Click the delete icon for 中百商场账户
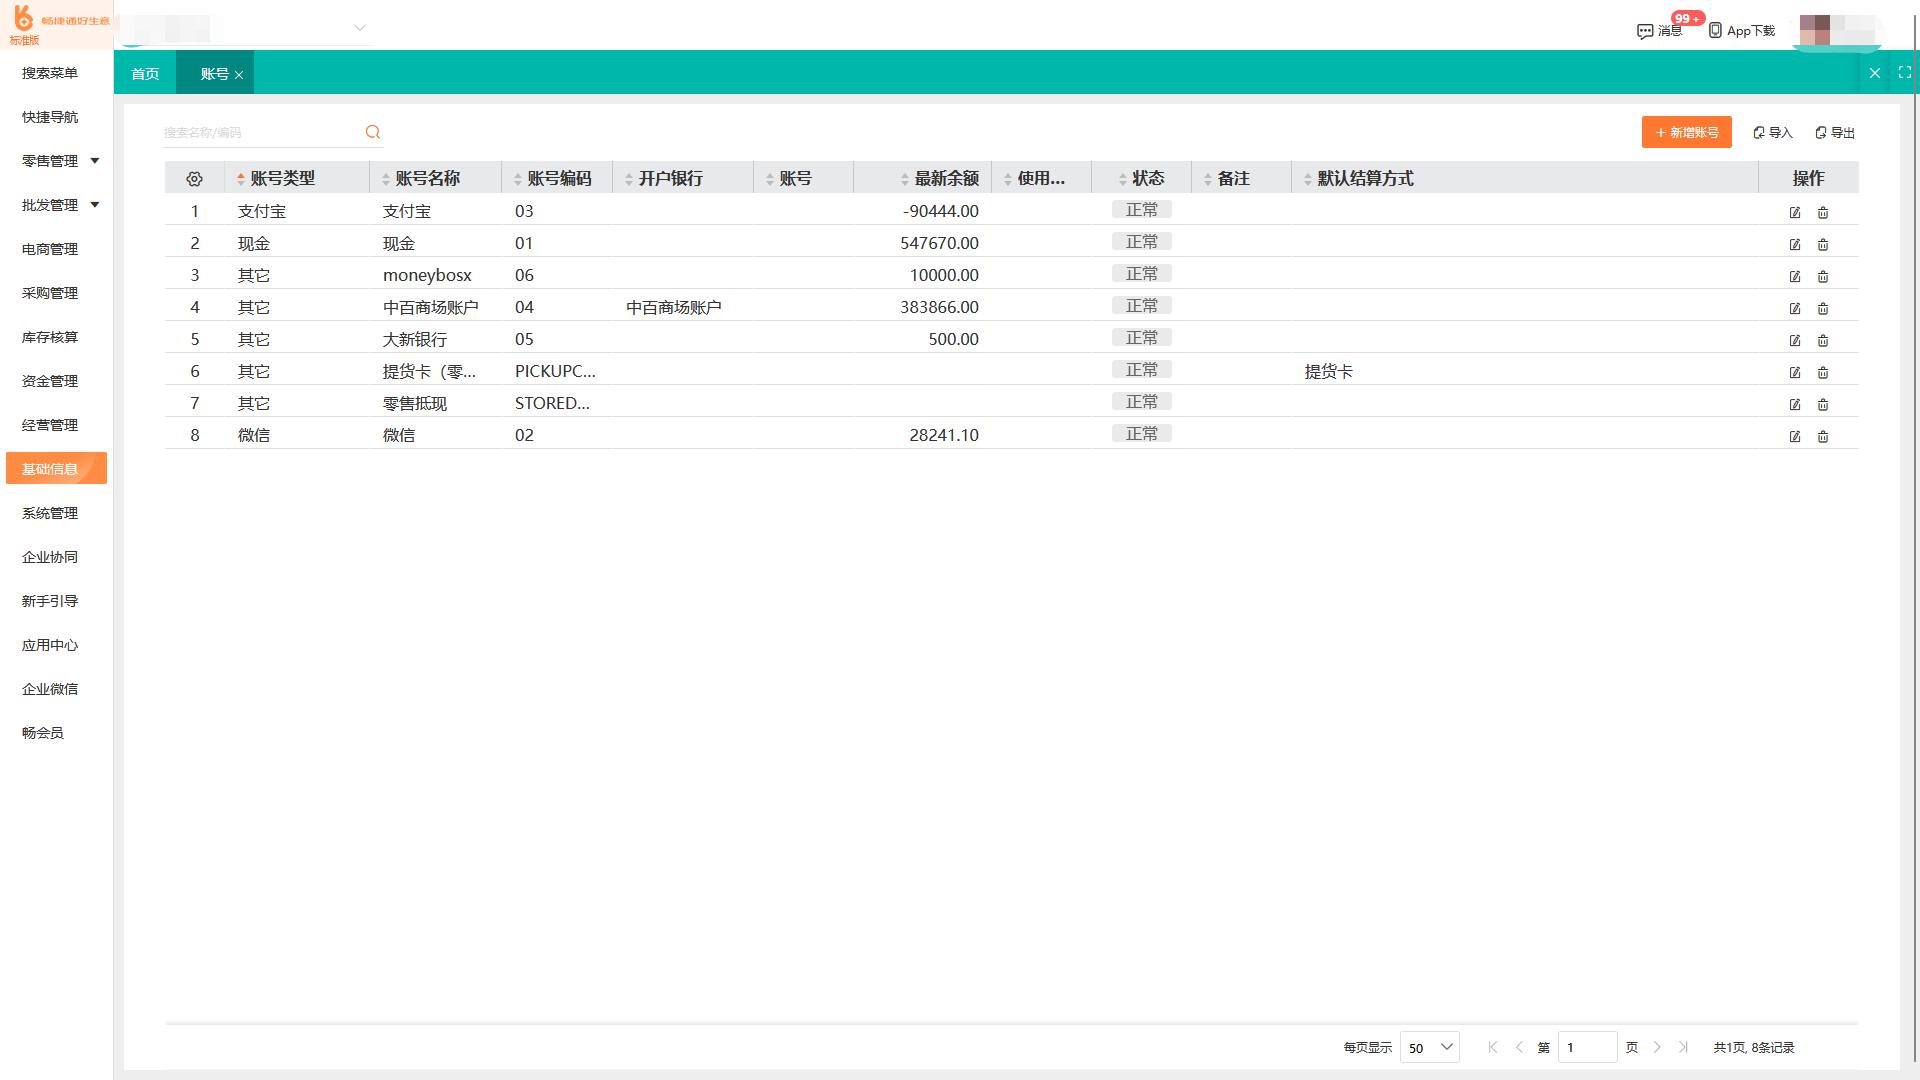Screen dimensions: 1920x1080 1824,306
